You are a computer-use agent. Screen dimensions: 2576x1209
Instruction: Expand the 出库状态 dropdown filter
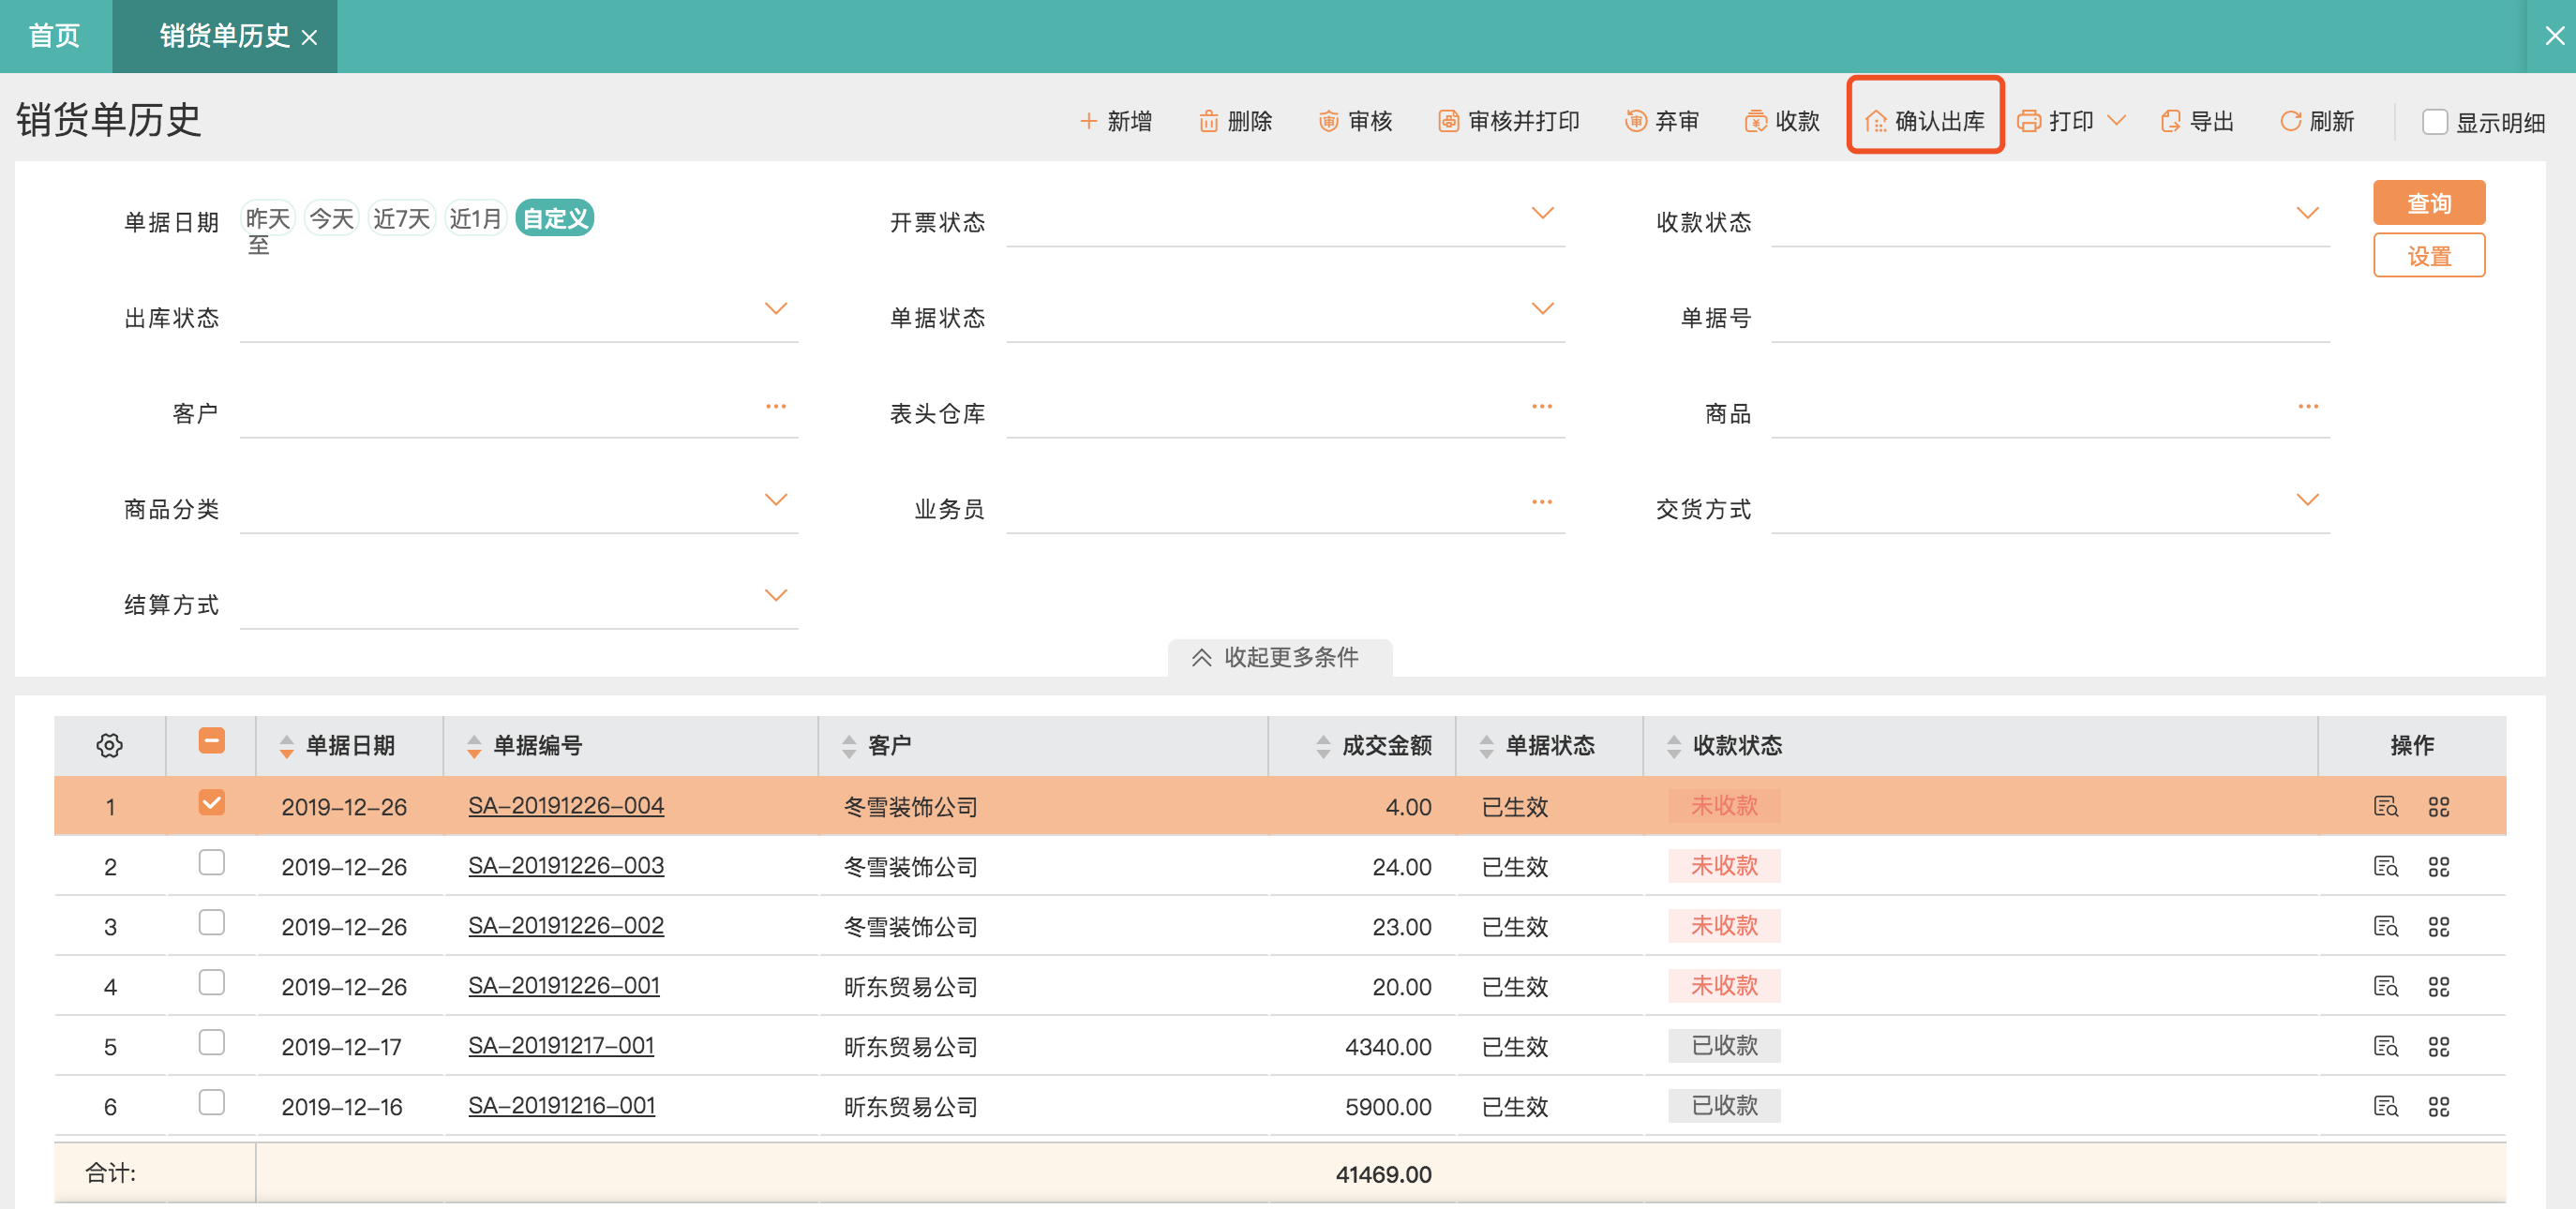tap(772, 312)
